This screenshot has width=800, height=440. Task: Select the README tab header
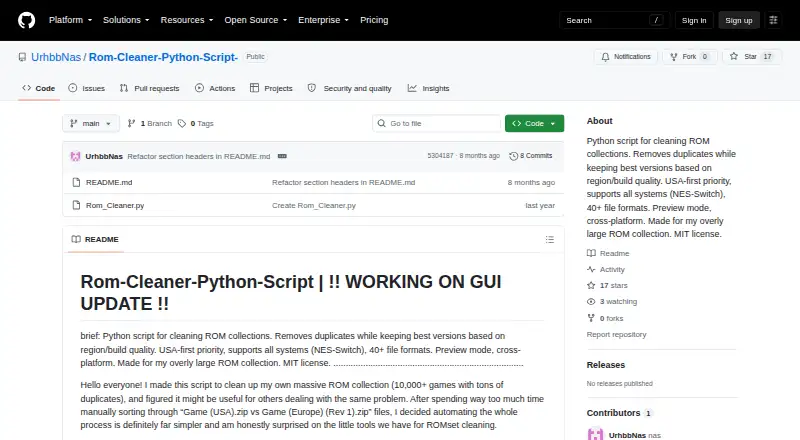[95, 239]
